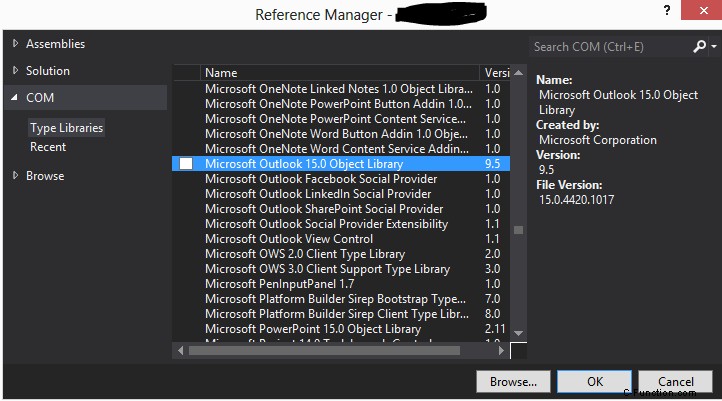Collapse the COM section

tap(15, 98)
